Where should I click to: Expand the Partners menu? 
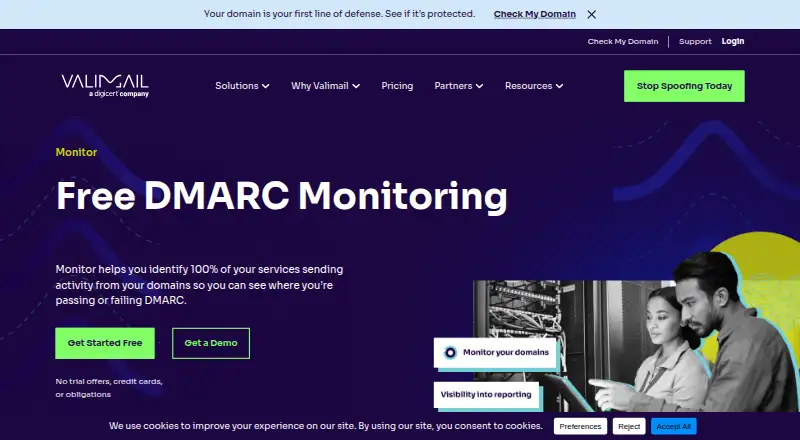(458, 86)
